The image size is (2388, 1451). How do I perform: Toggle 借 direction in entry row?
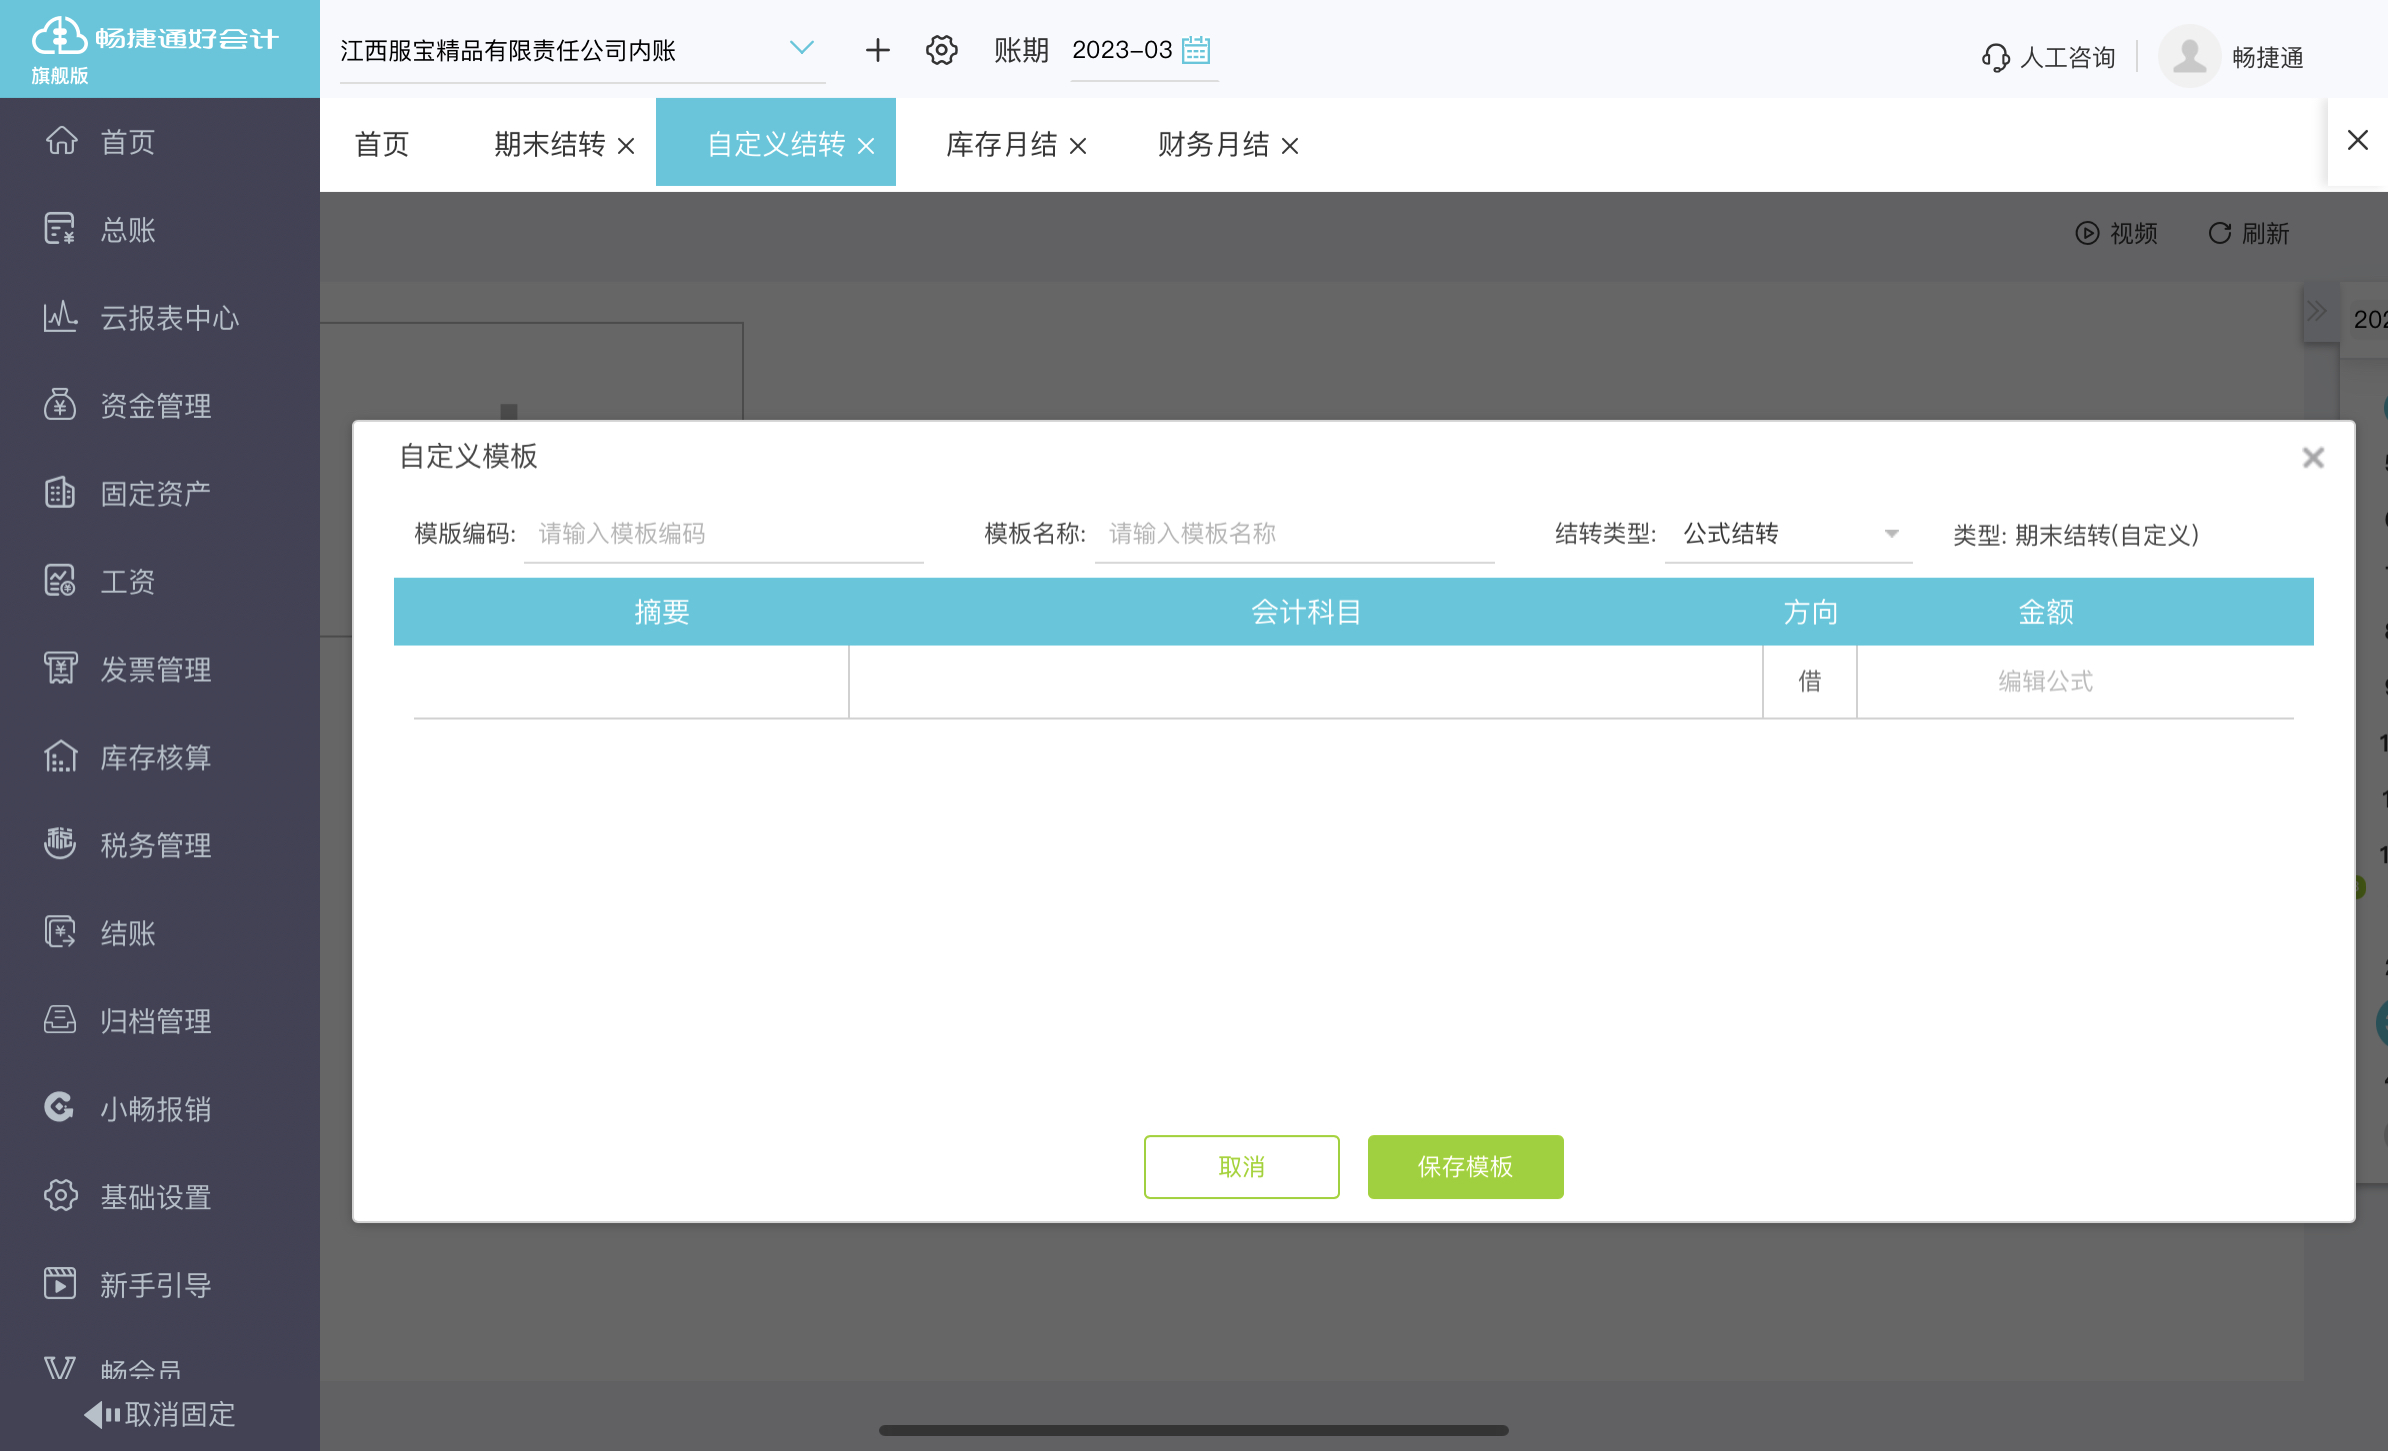tap(1811, 680)
